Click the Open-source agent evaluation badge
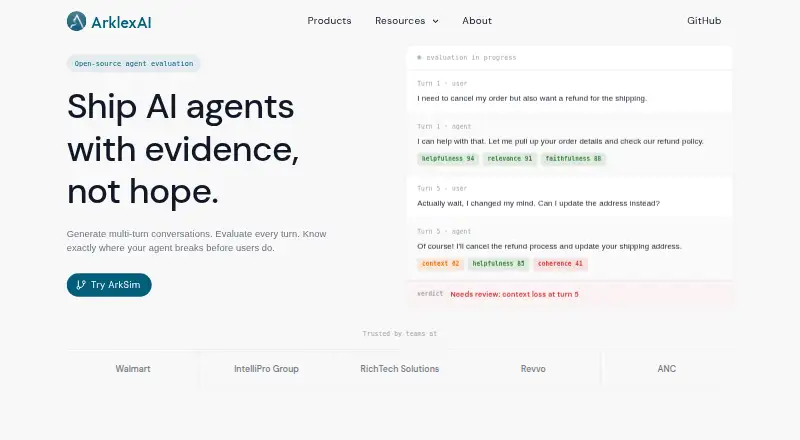800x440 pixels. coord(134,63)
